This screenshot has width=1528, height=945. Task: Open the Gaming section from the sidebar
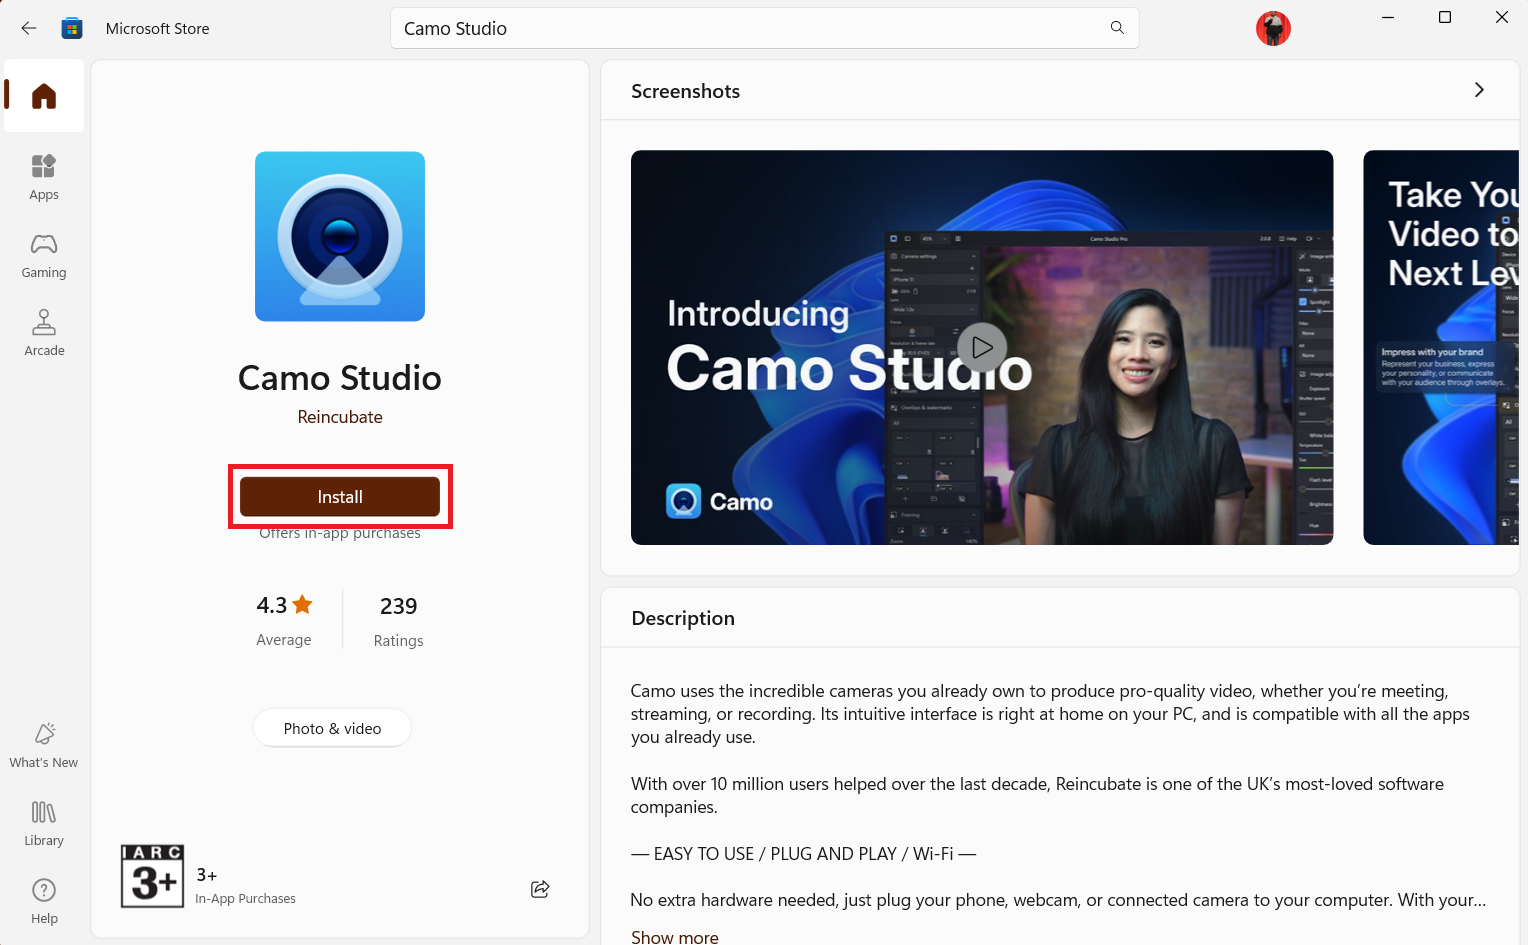click(x=43, y=255)
